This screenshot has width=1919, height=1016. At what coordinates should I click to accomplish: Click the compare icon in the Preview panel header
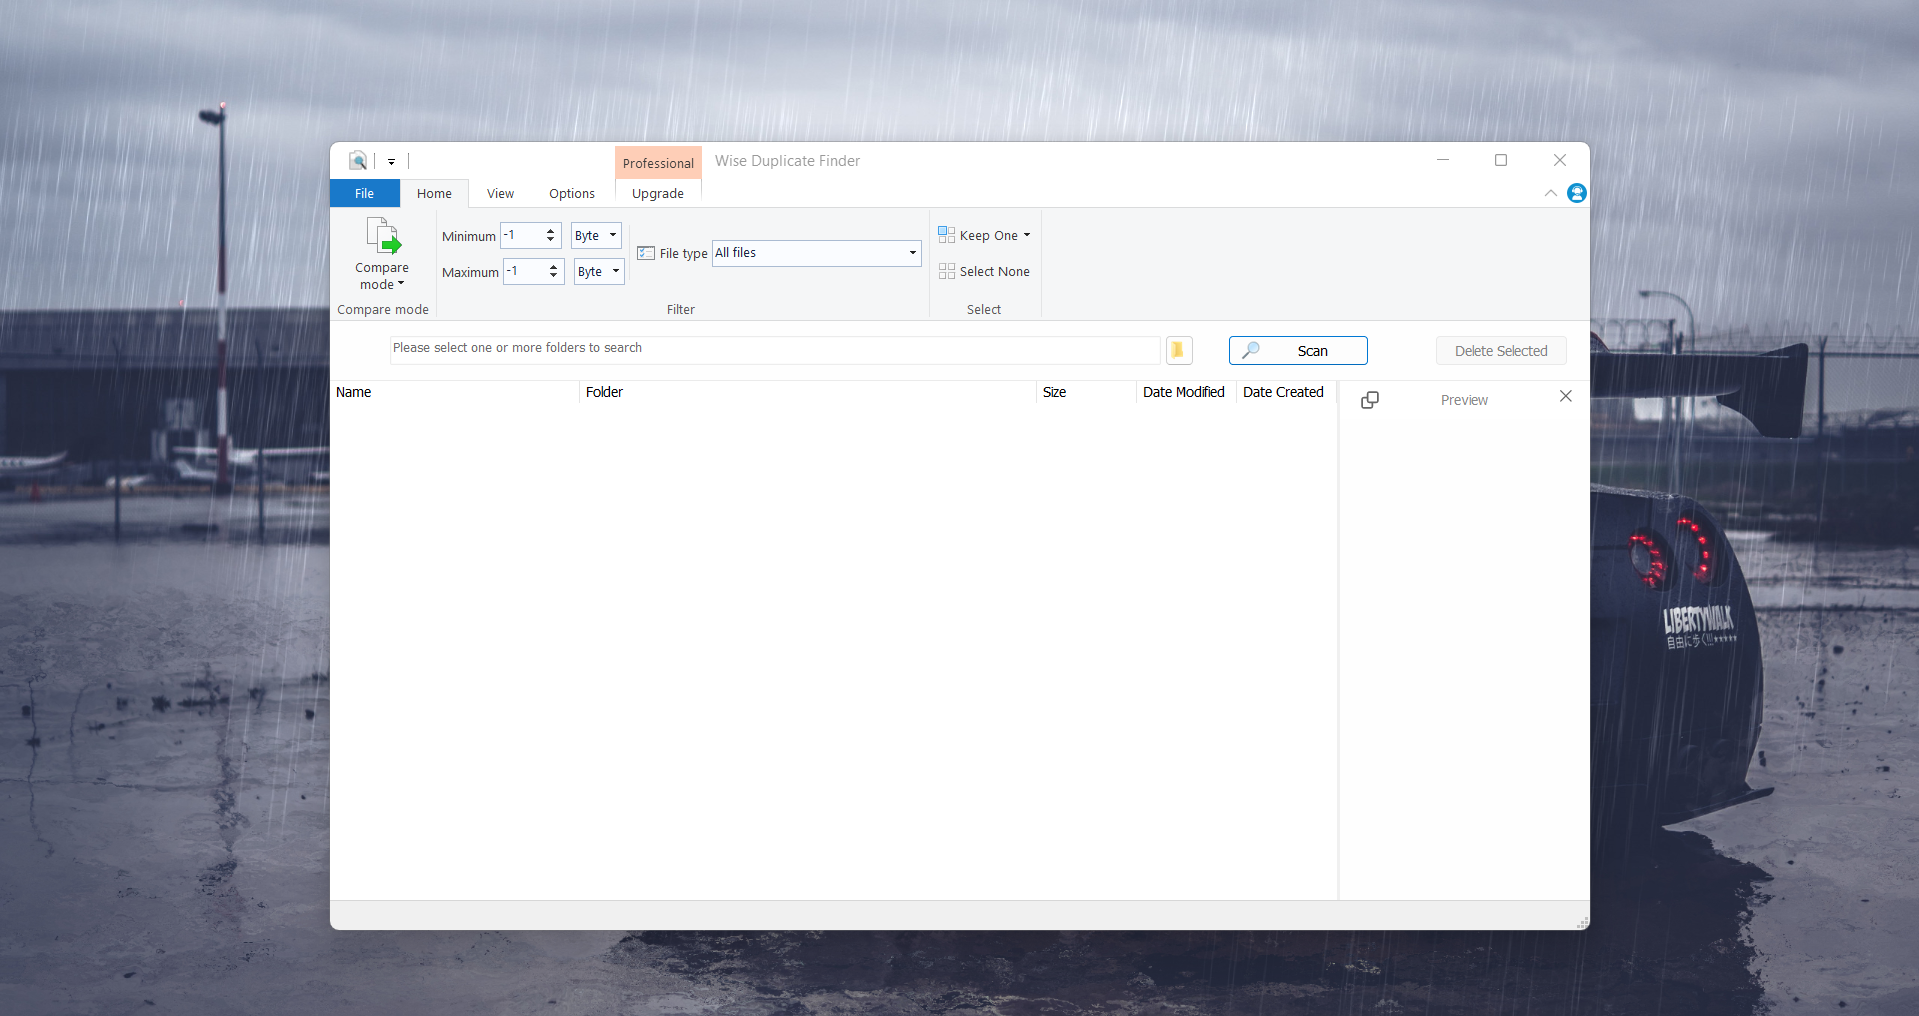[x=1370, y=399]
